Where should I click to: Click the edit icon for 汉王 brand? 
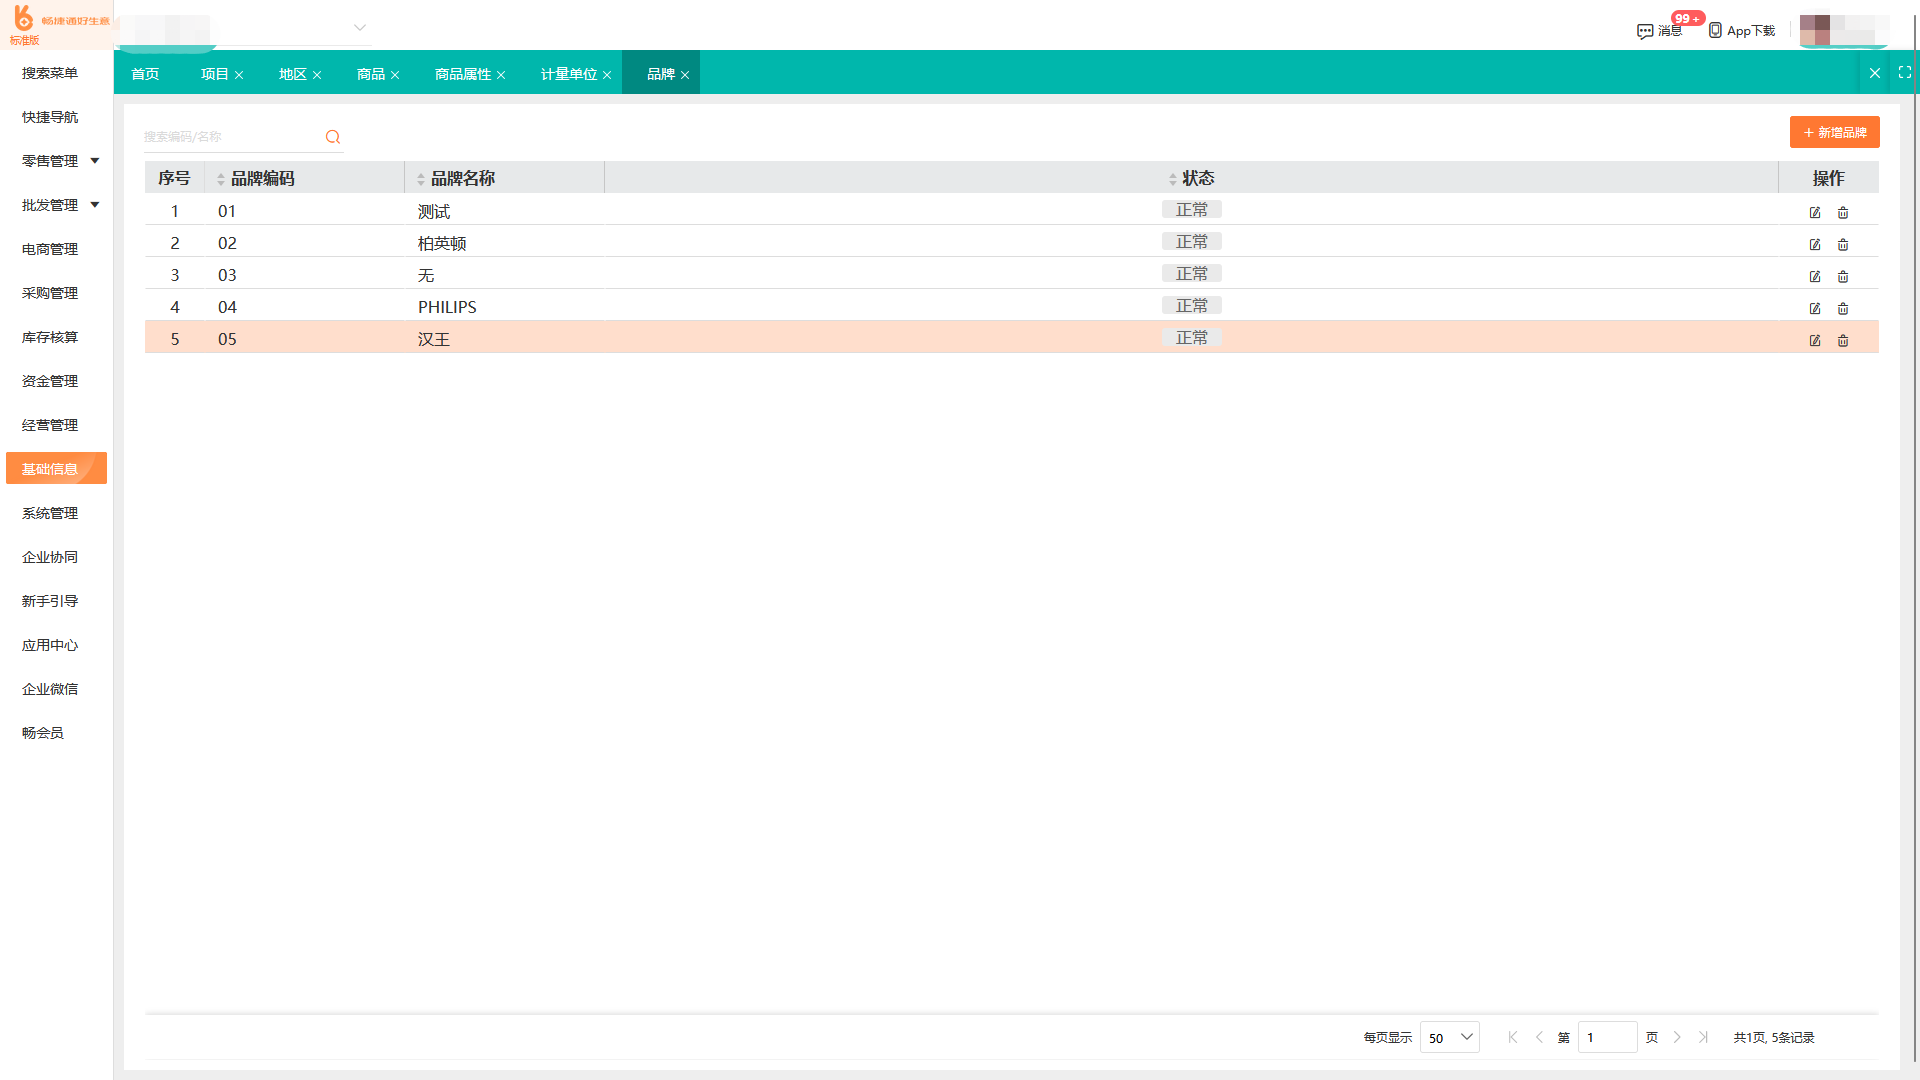(1815, 339)
